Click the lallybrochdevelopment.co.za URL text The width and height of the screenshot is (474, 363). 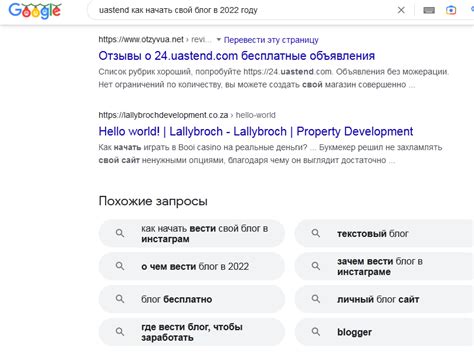(163, 115)
